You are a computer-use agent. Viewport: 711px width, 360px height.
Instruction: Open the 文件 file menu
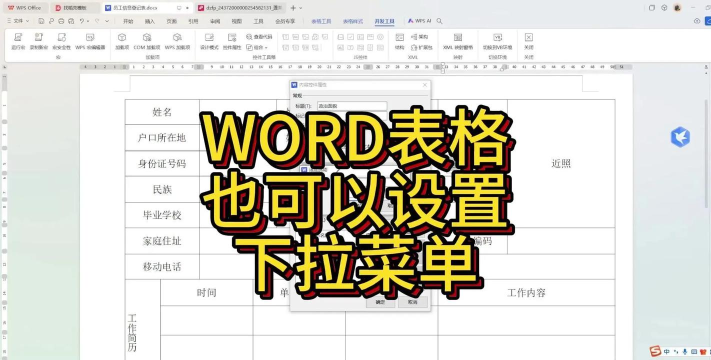[x=19, y=21]
